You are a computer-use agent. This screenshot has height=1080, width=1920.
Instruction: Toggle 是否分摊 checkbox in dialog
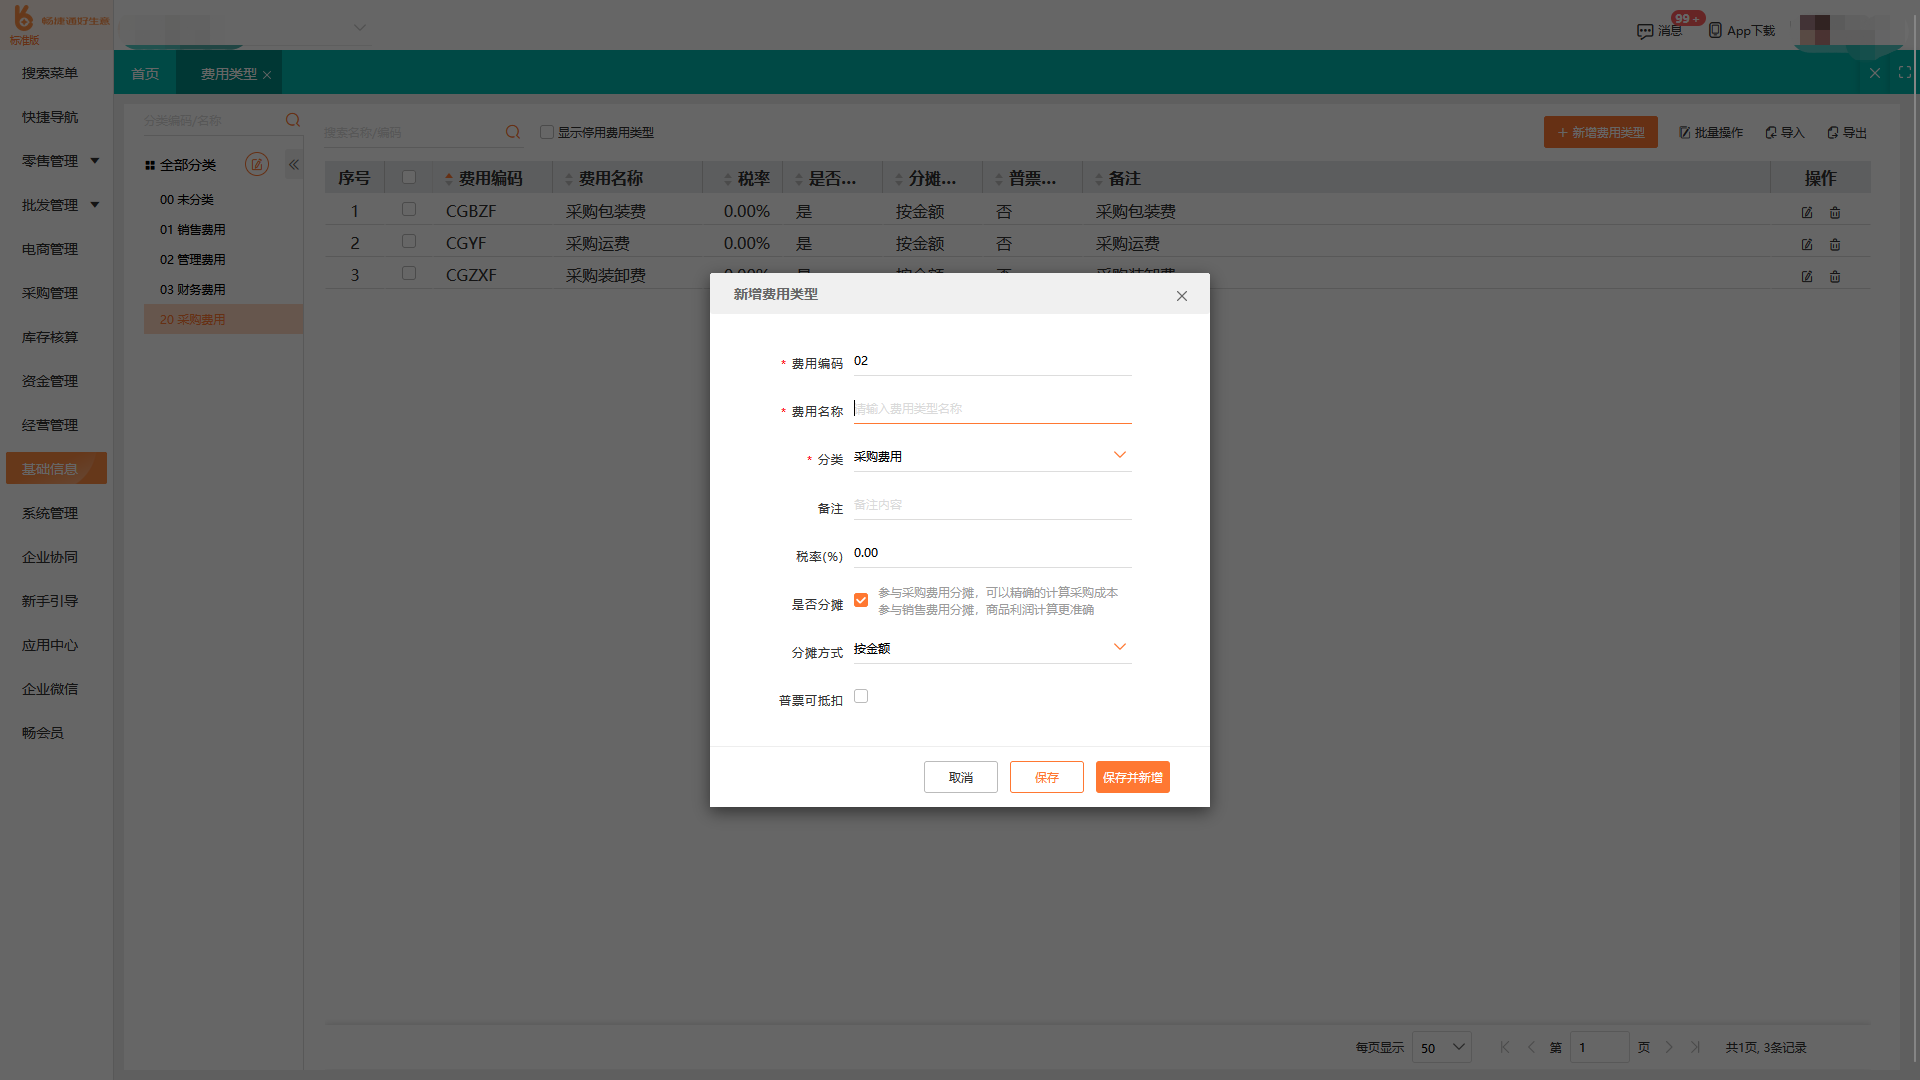coord(860,601)
